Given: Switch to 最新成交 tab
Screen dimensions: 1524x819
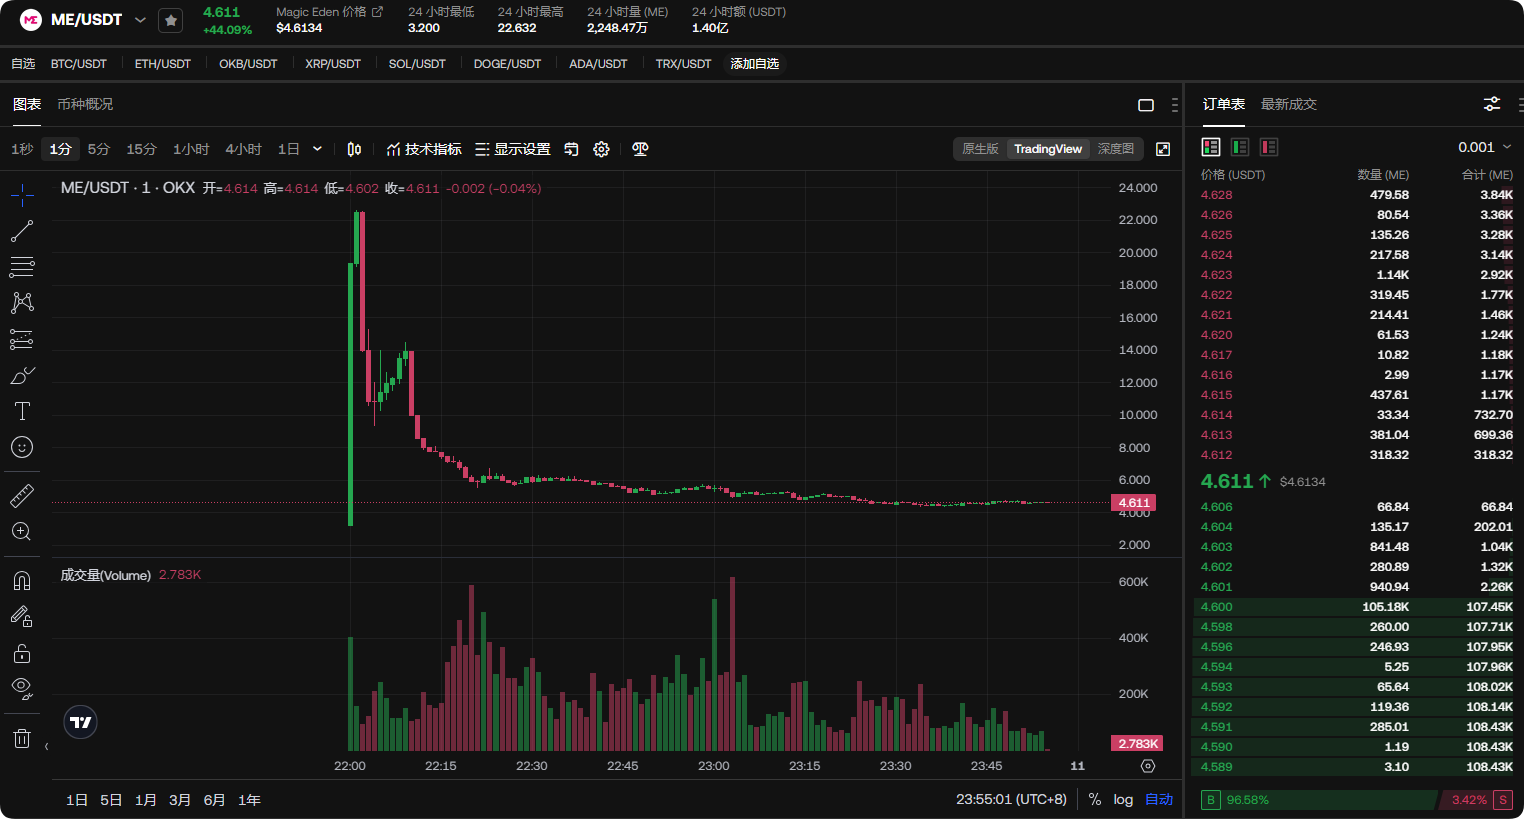Looking at the screenshot, I should click(1288, 104).
